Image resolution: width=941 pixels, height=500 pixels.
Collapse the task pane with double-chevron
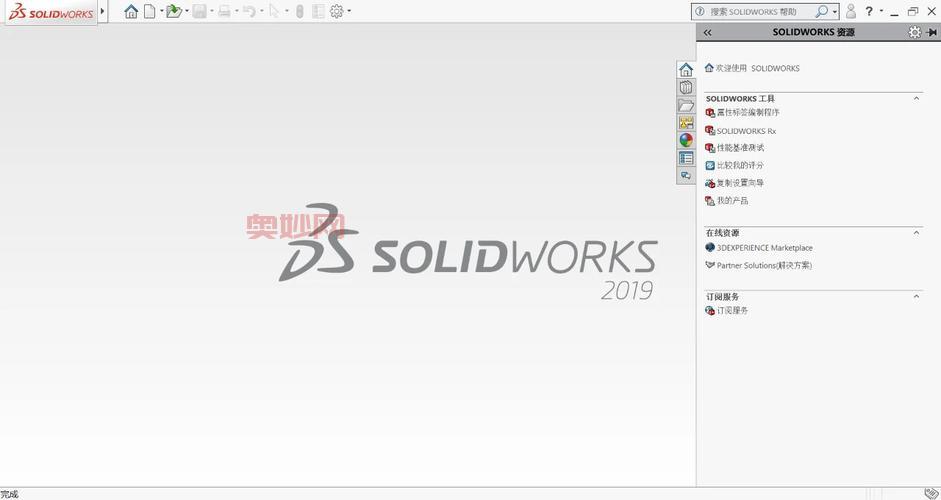[707, 32]
